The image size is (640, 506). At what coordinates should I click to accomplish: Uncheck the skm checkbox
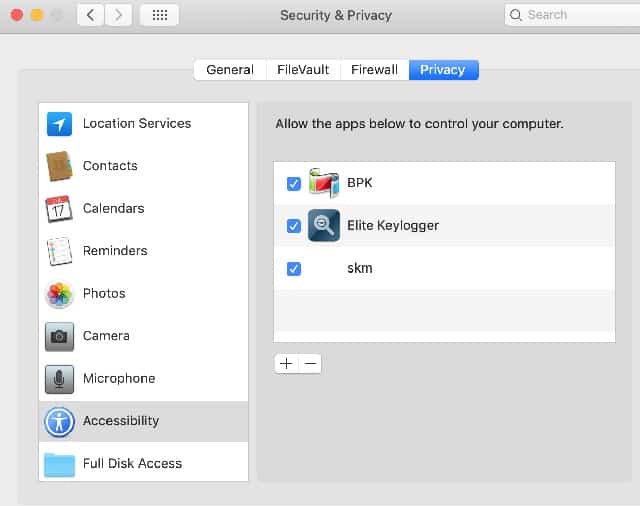coord(294,269)
